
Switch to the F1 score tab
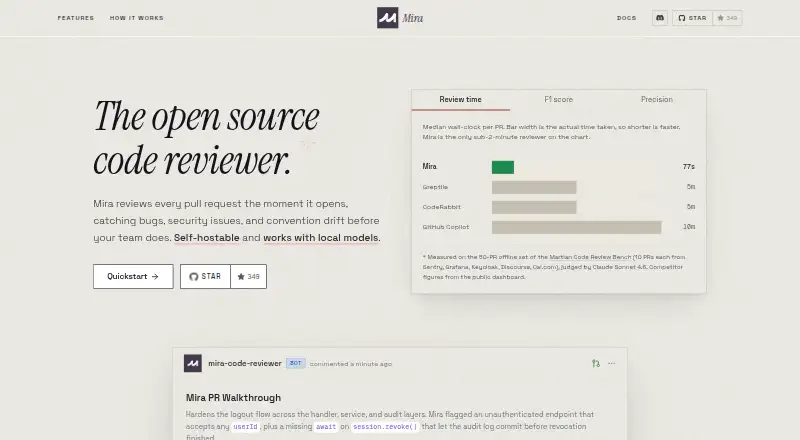559,100
